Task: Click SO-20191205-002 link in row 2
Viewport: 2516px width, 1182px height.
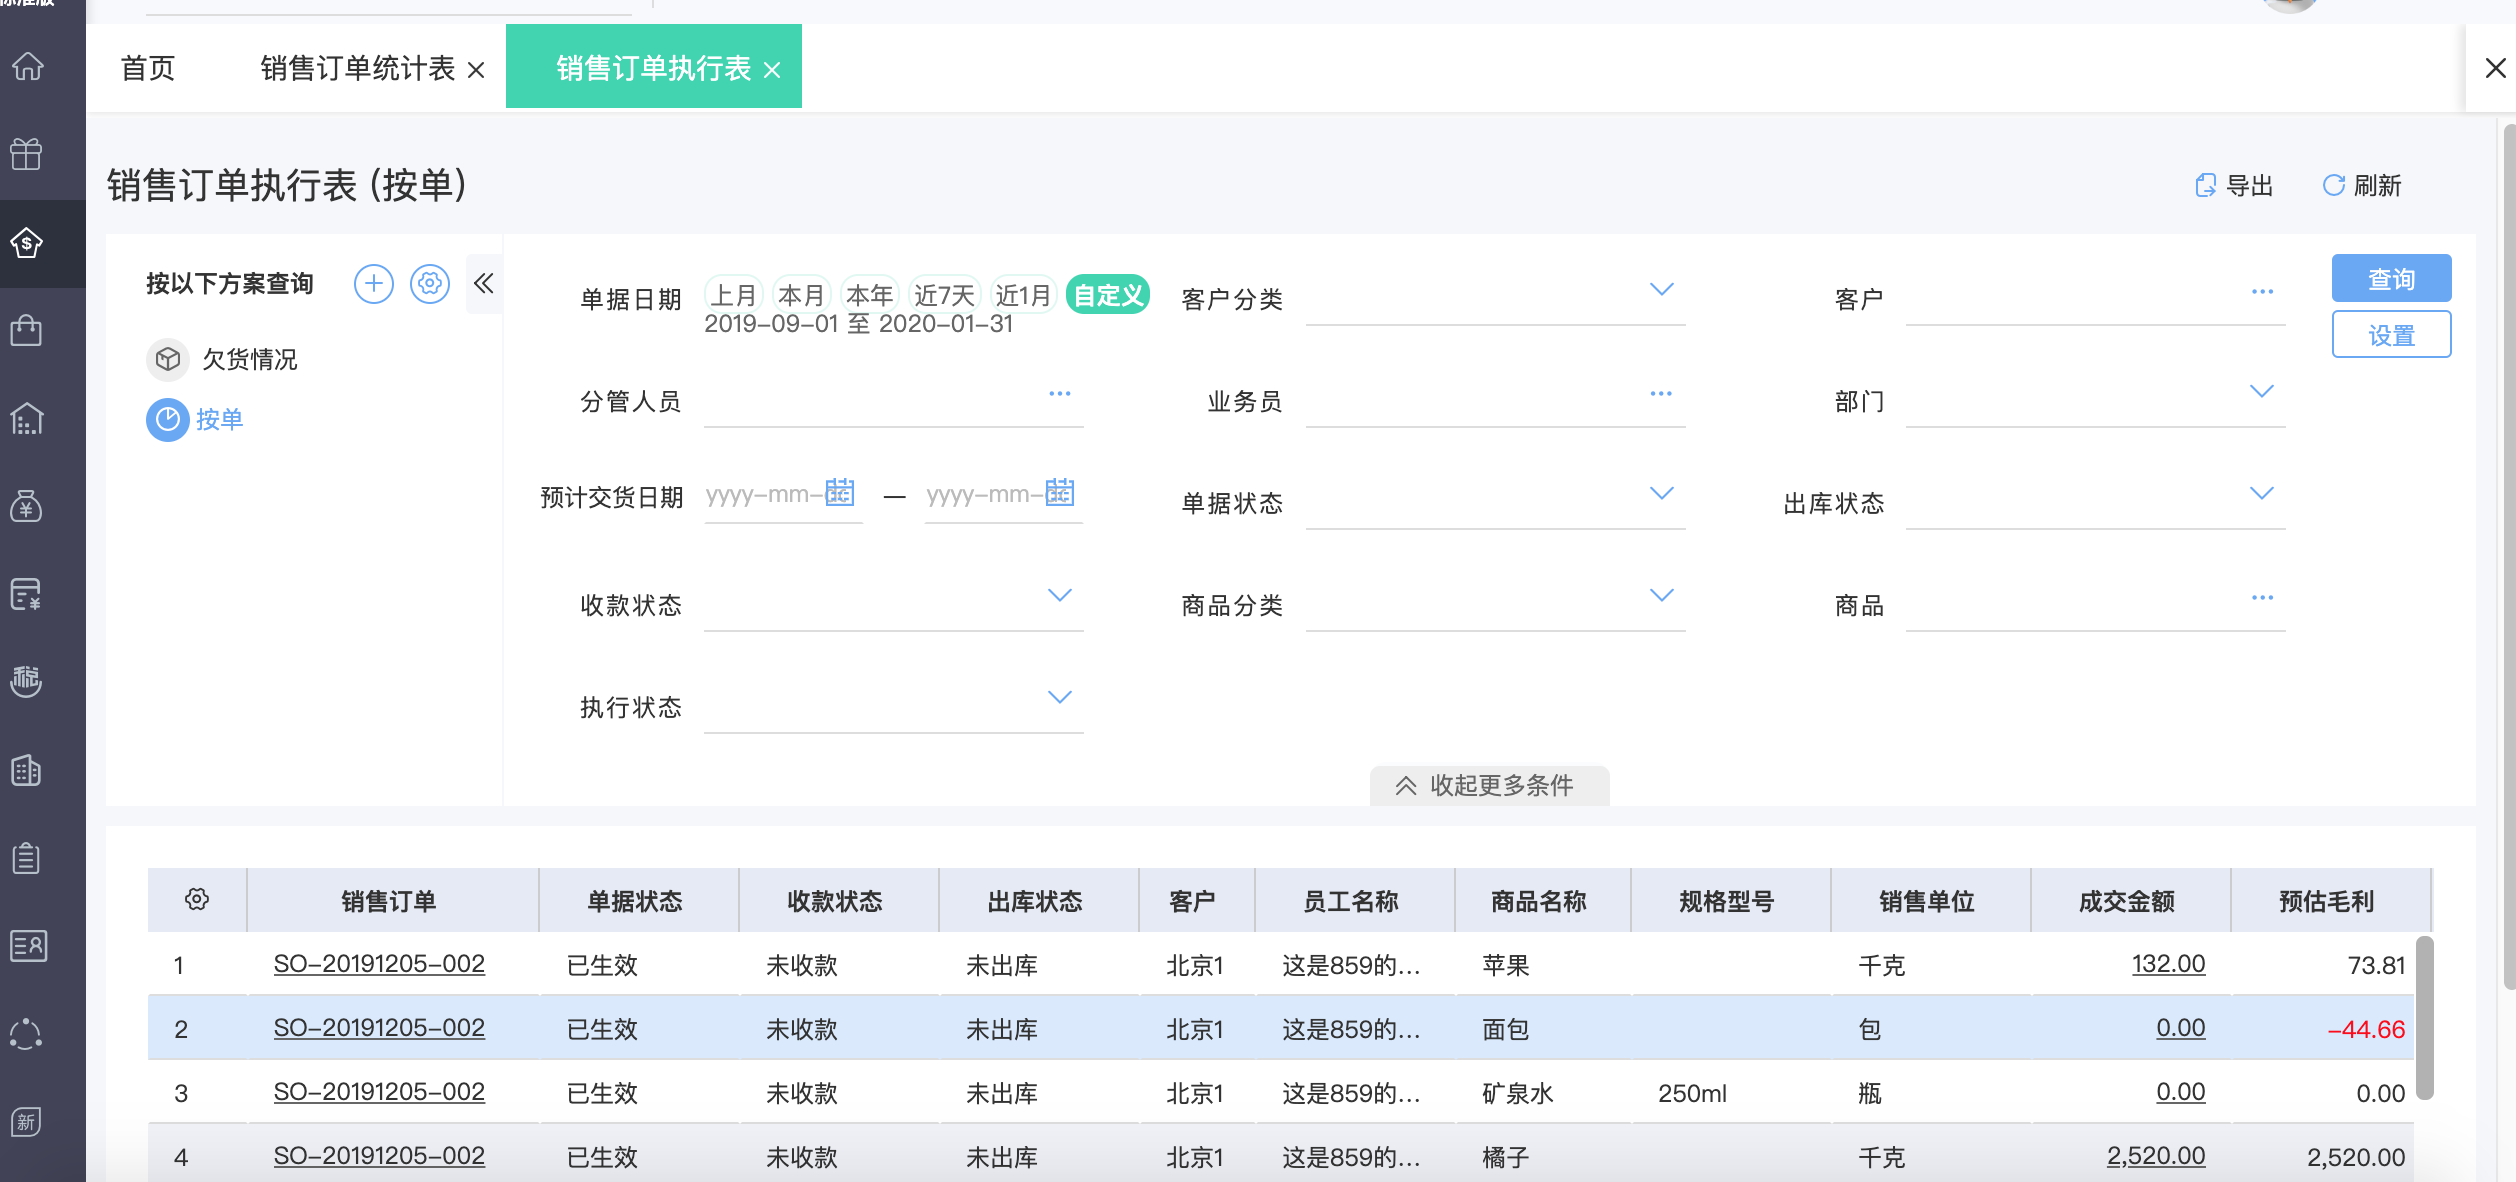Action: pos(379,1026)
